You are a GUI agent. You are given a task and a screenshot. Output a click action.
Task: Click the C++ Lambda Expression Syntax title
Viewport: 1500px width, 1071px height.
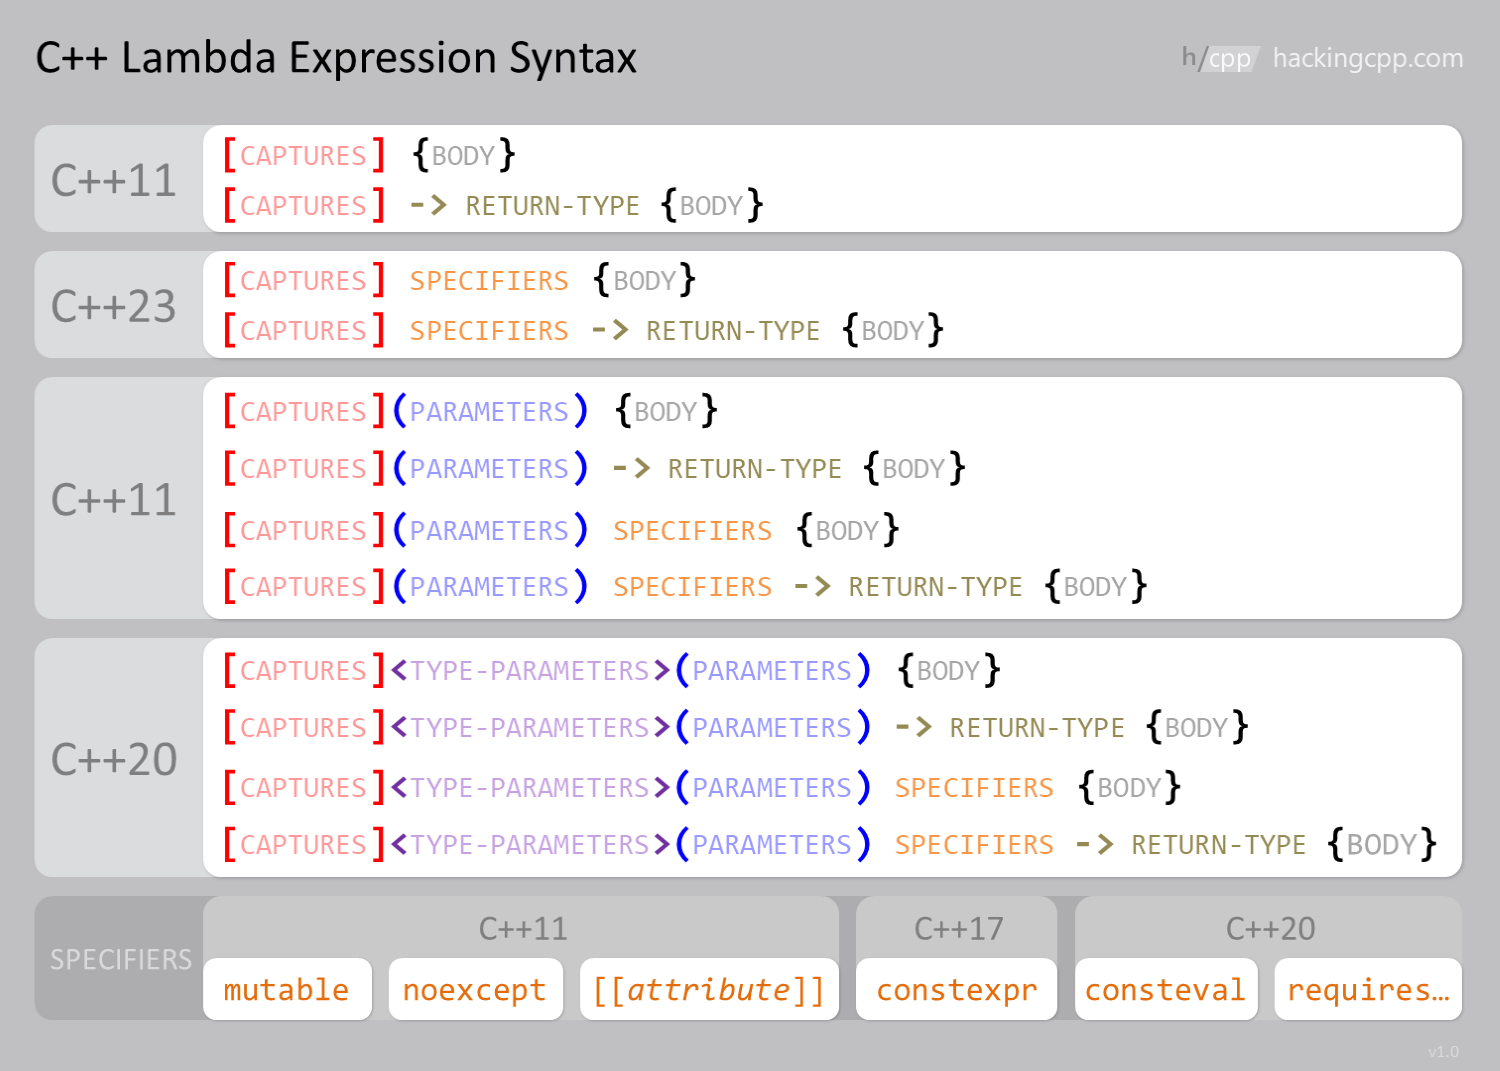[x=336, y=58]
